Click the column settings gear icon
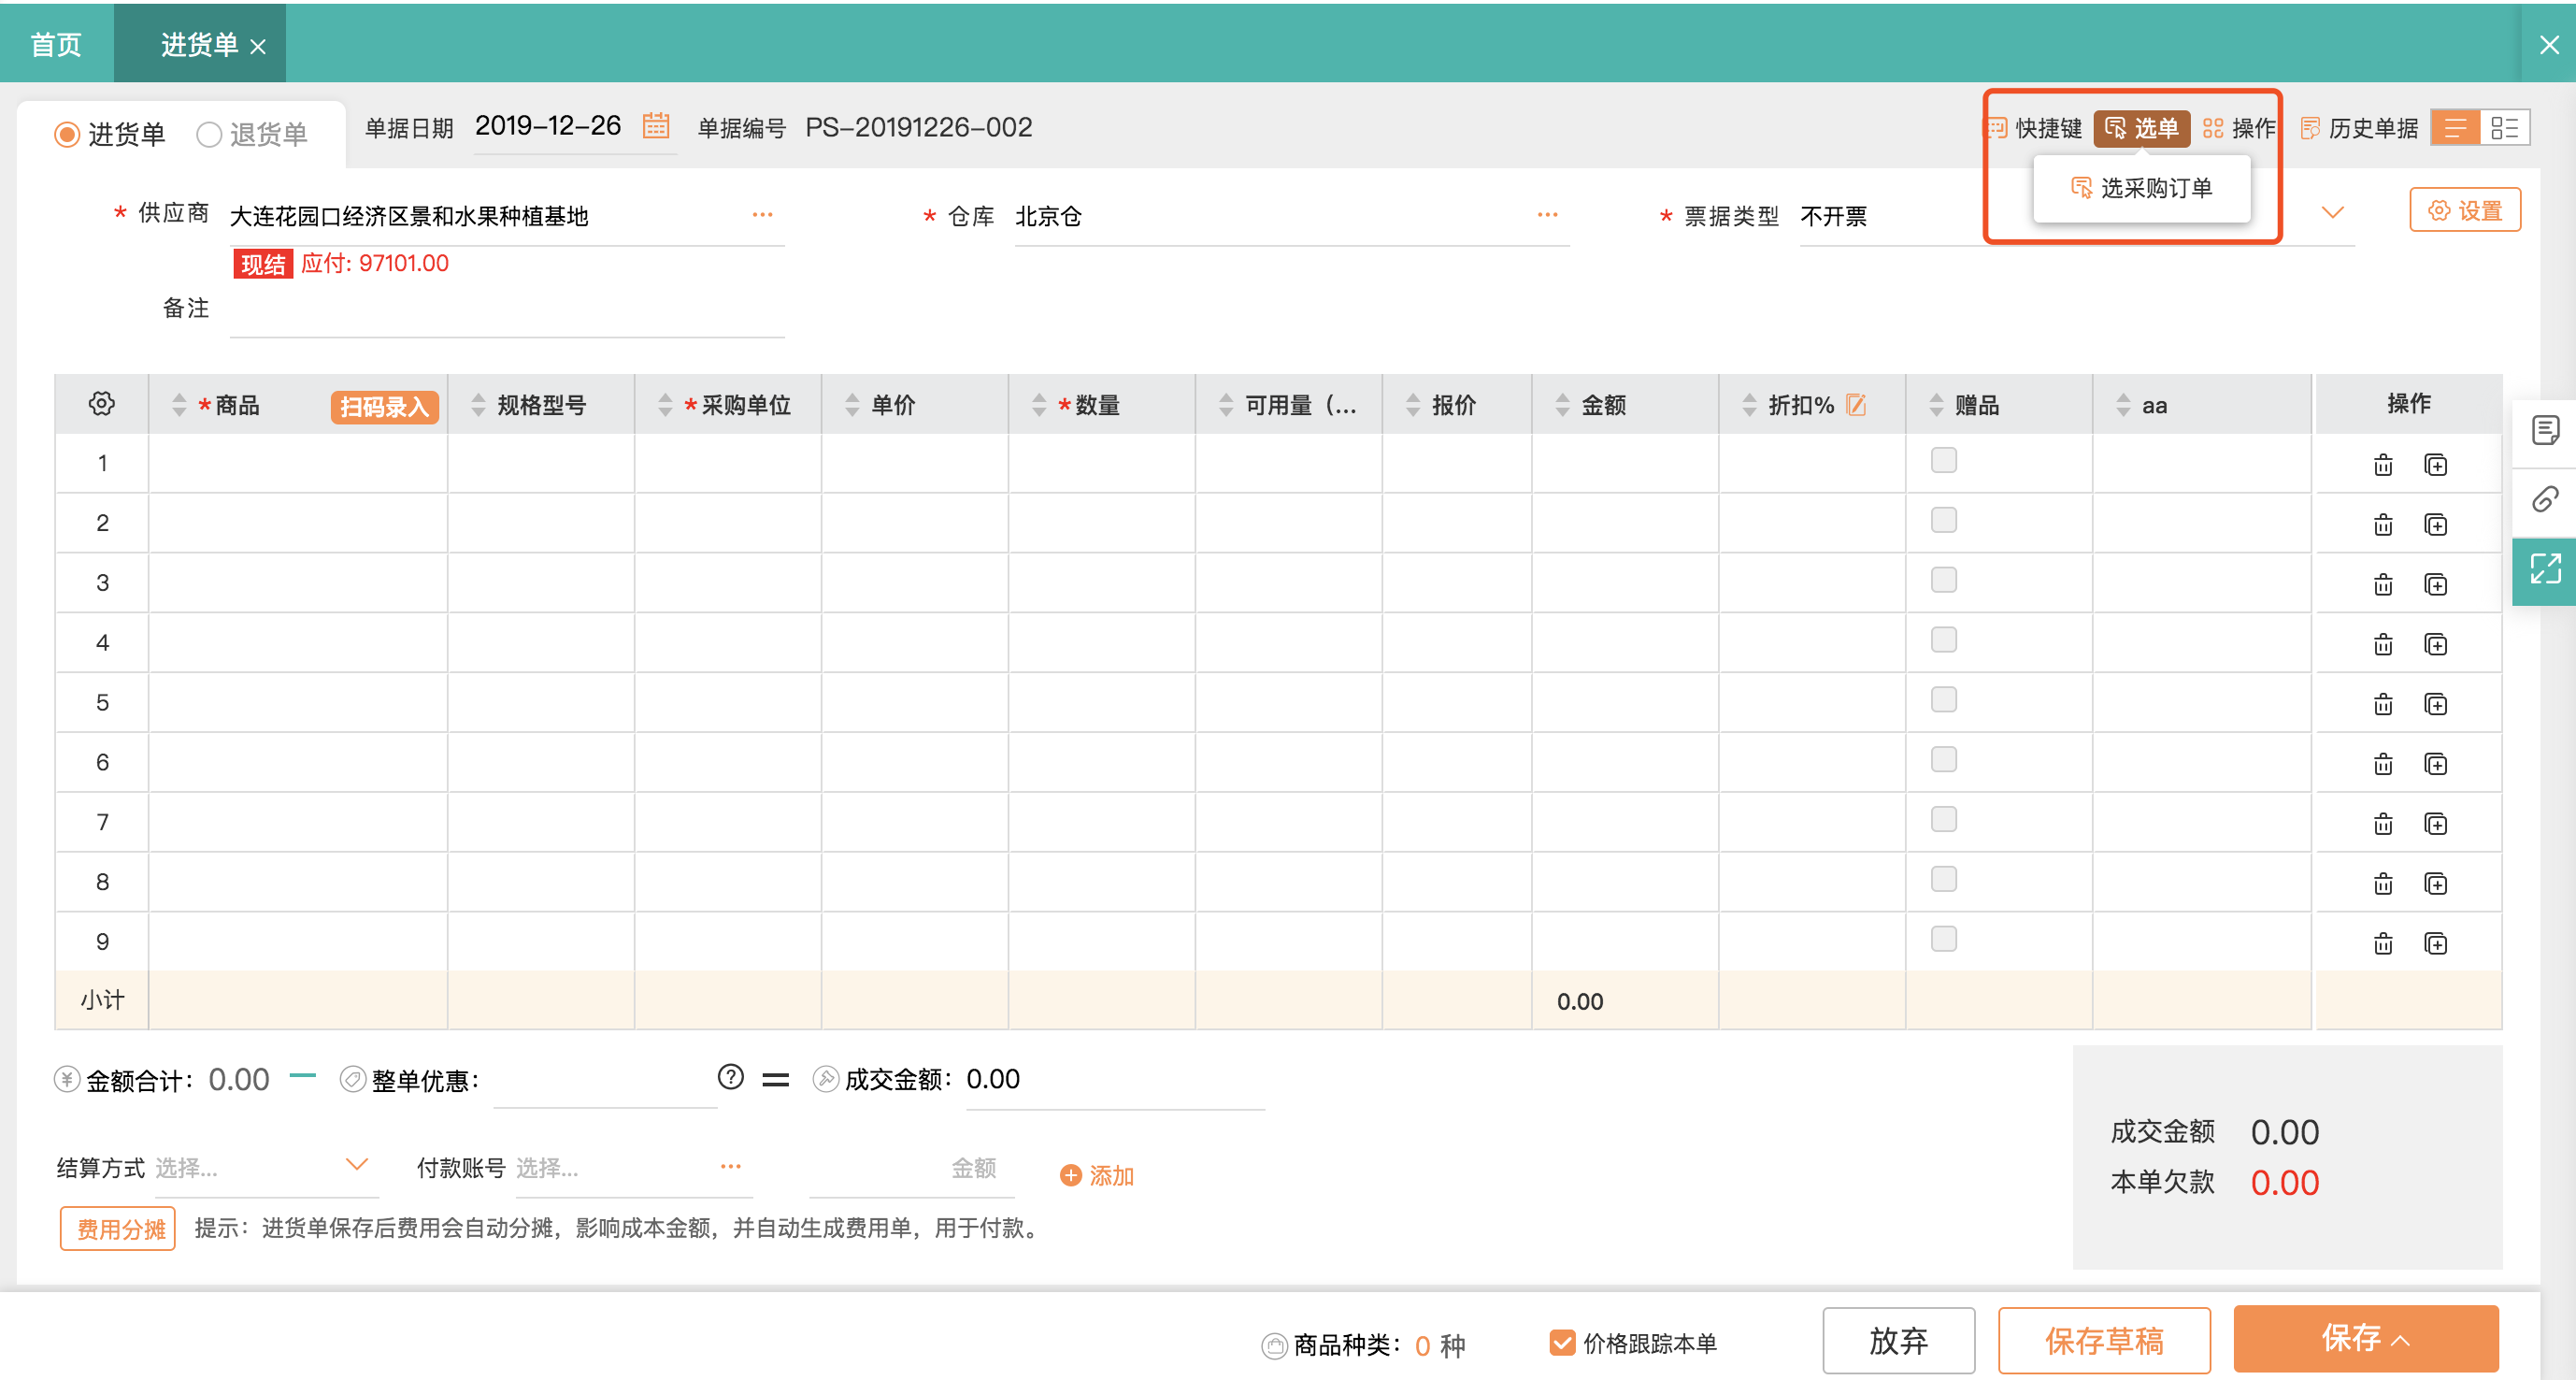This screenshot has height=1380, width=2576. [x=102, y=404]
